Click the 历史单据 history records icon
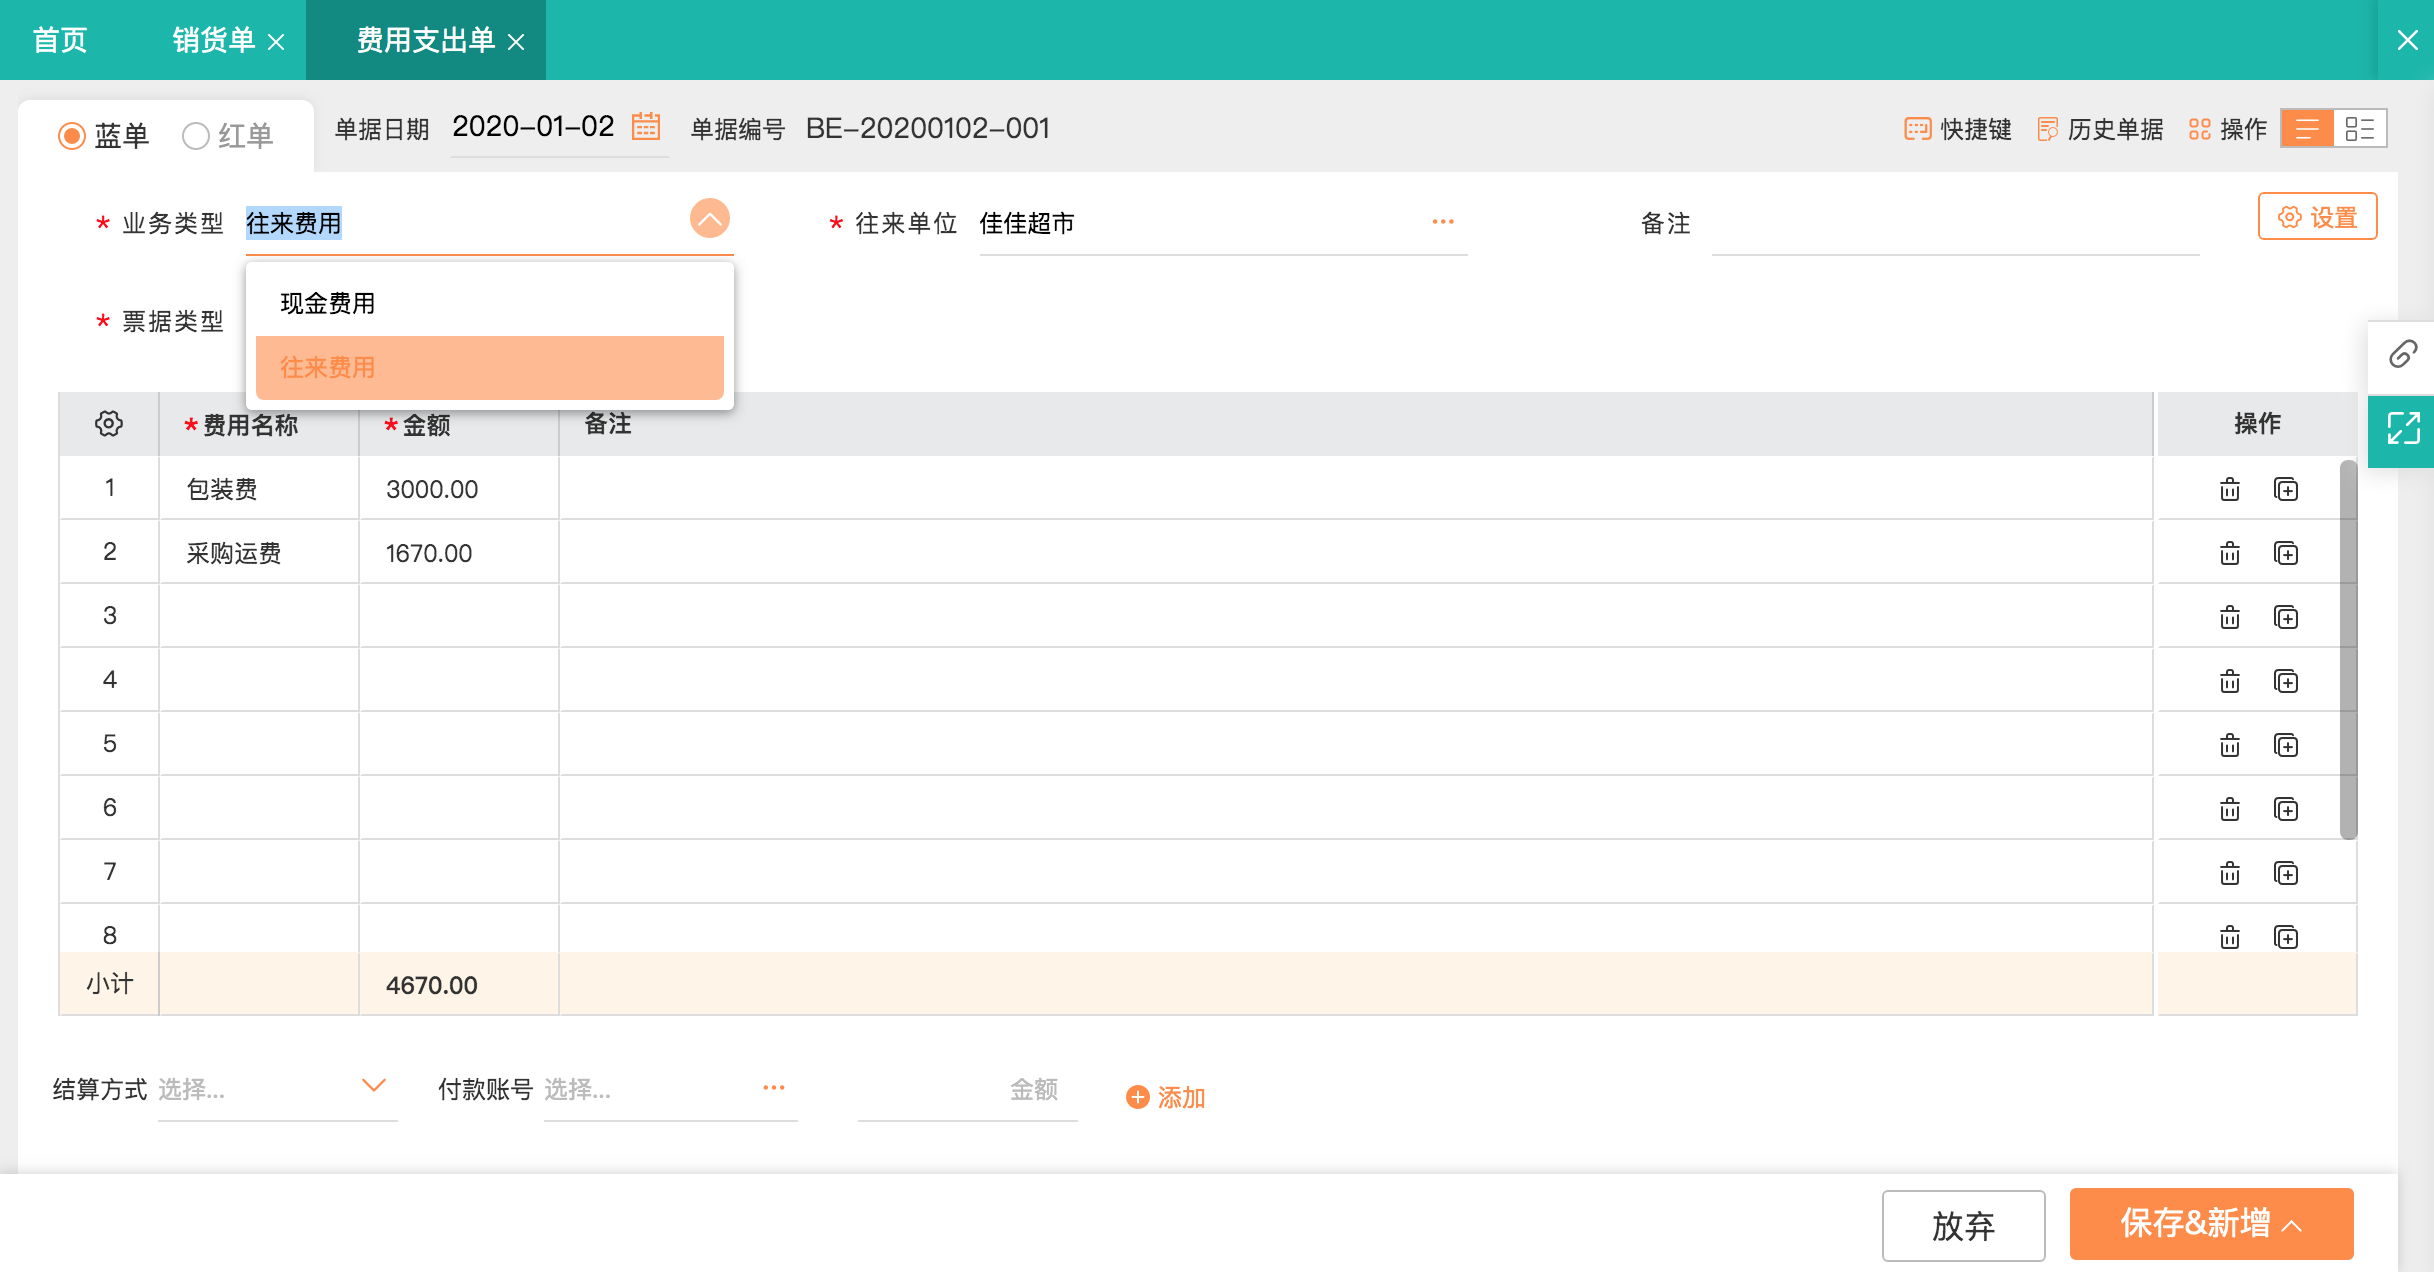The height and width of the screenshot is (1272, 2434). pos(2093,130)
